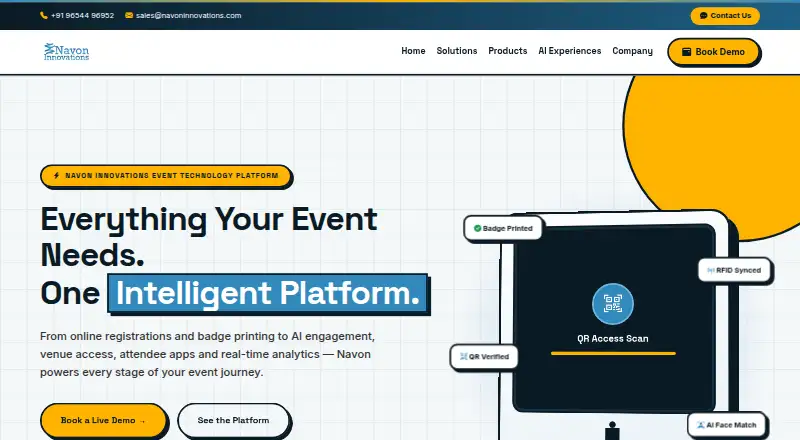Click the green check icon on Badge Printed
The image size is (800, 440).
click(x=477, y=228)
